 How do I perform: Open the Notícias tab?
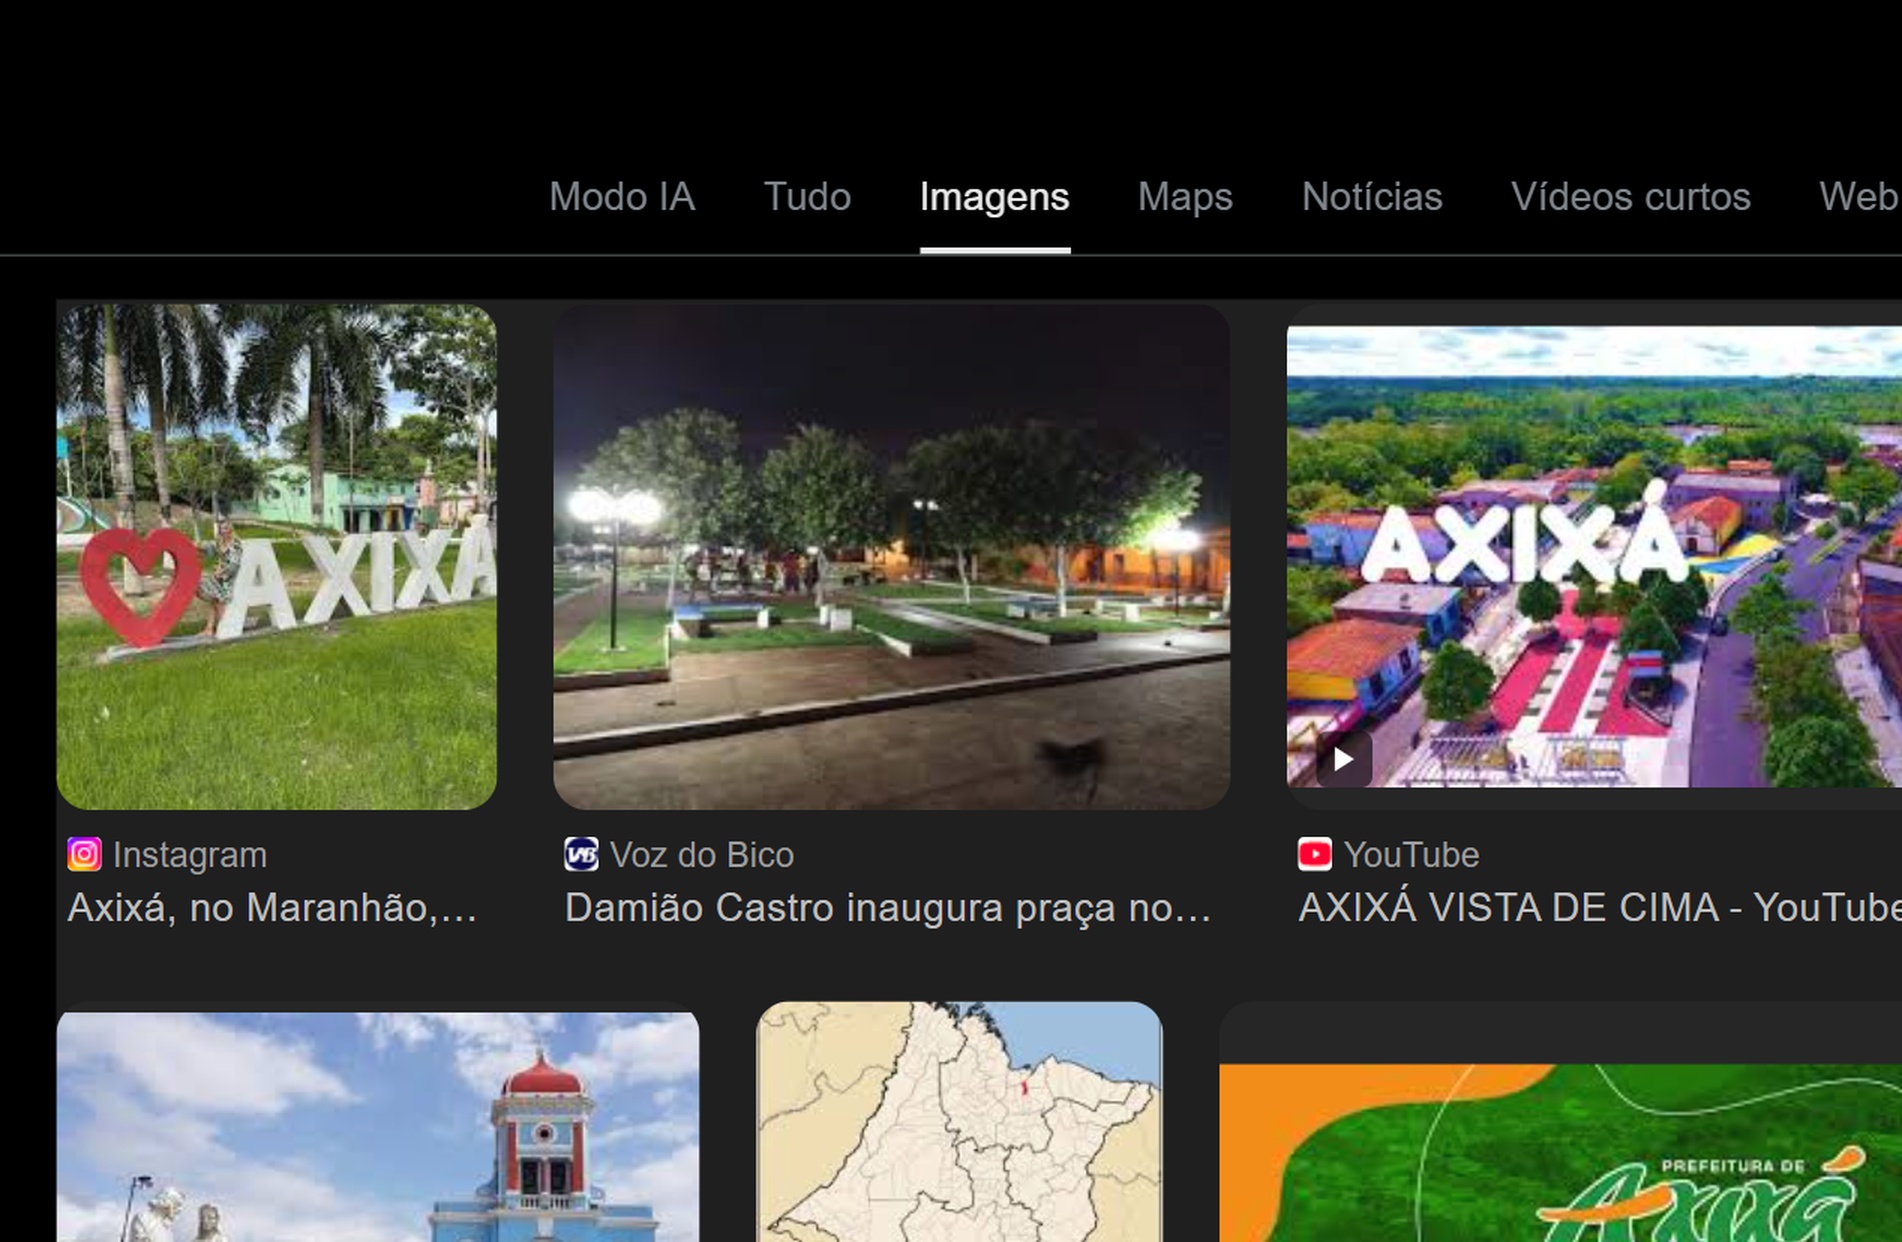click(1371, 197)
